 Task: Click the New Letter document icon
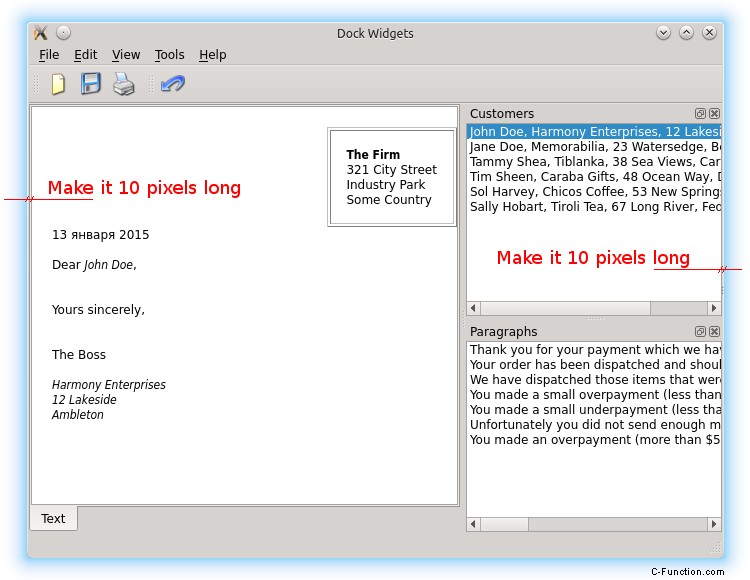pyautogui.click(x=59, y=85)
